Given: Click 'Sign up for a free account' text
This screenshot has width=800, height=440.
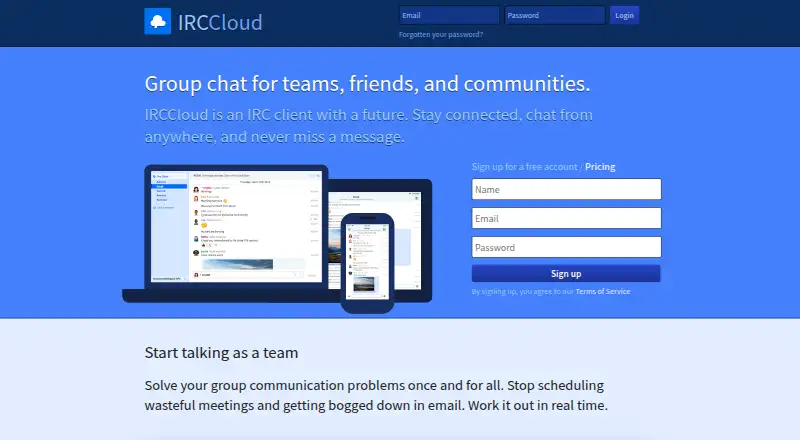Looking at the screenshot, I should click(524, 167).
